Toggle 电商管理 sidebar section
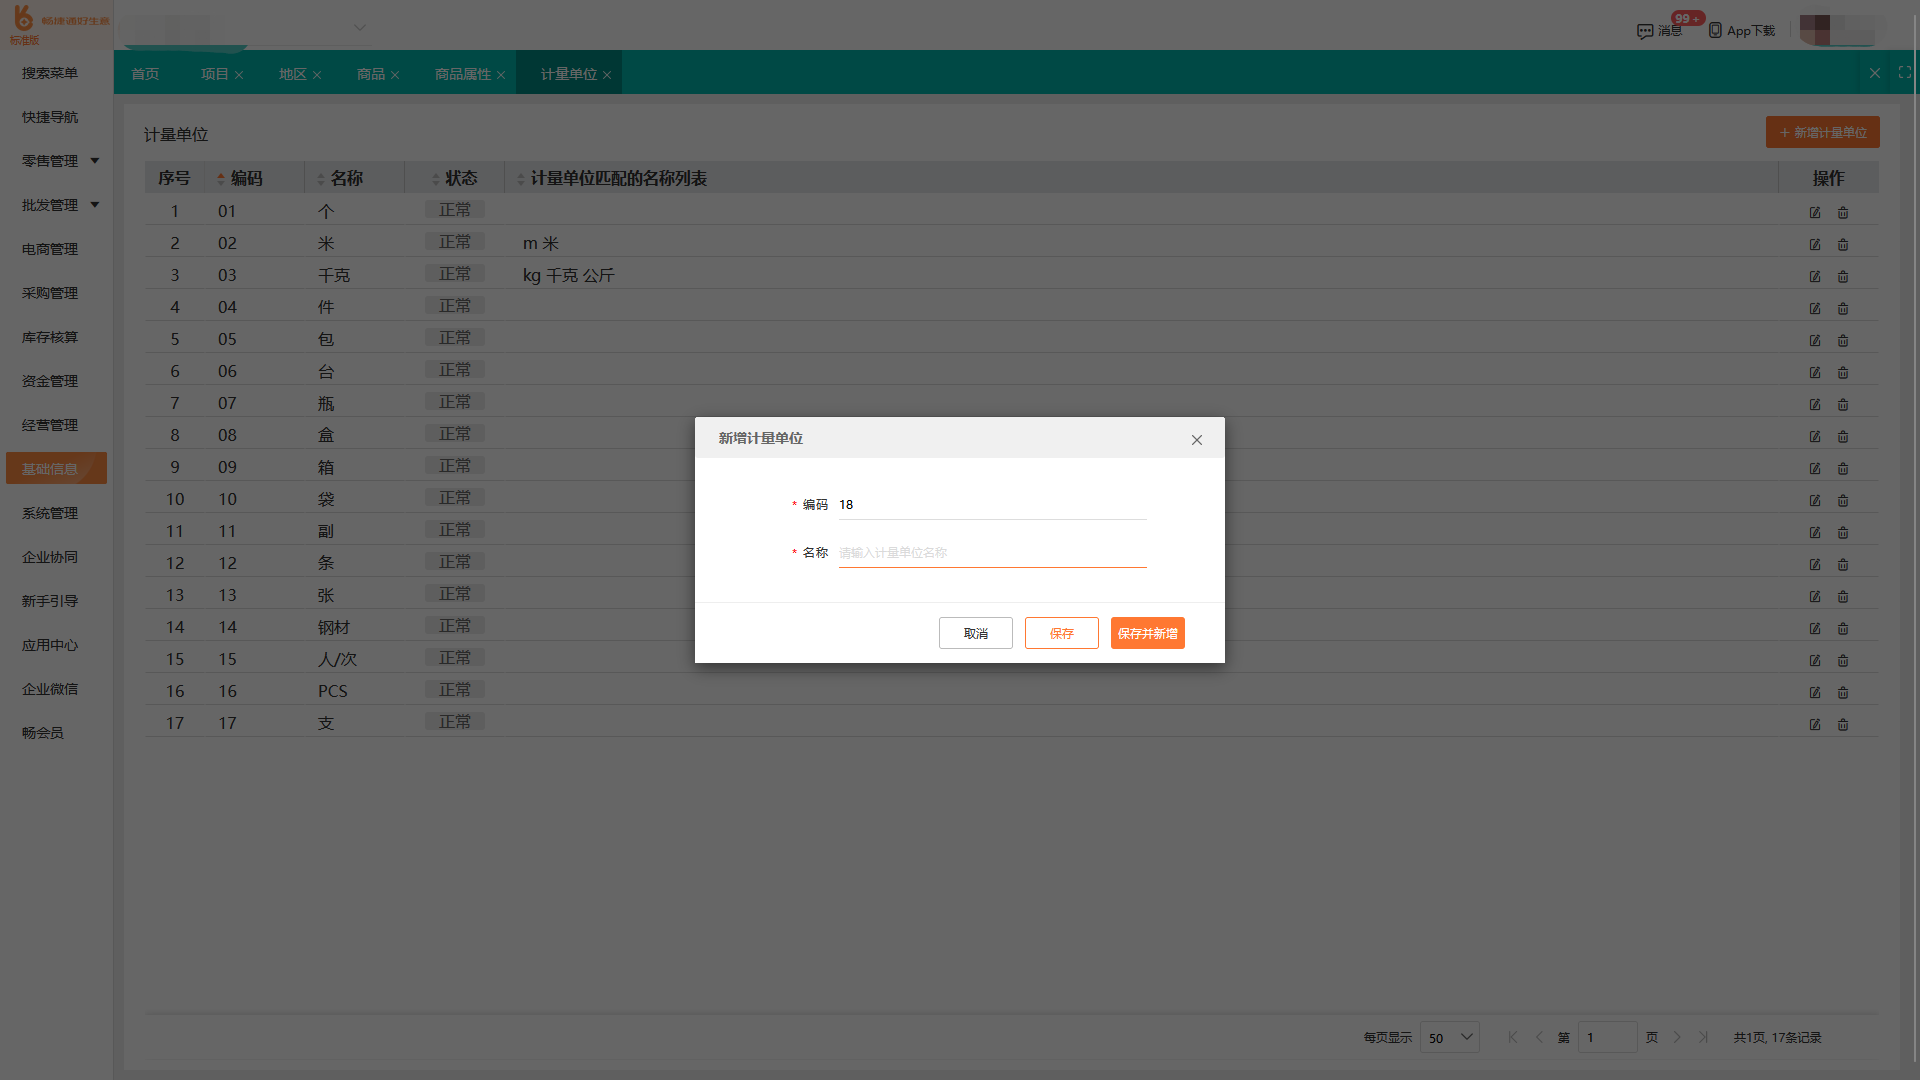The image size is (1920, 1080). pos(57,249)
